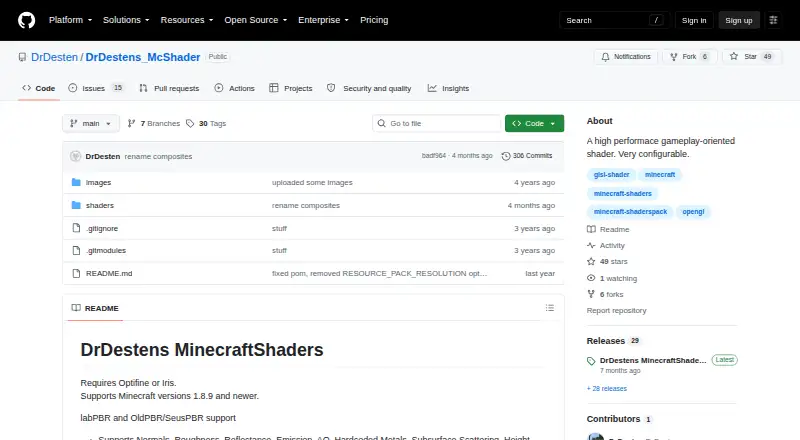Click the header Search field

614,20
